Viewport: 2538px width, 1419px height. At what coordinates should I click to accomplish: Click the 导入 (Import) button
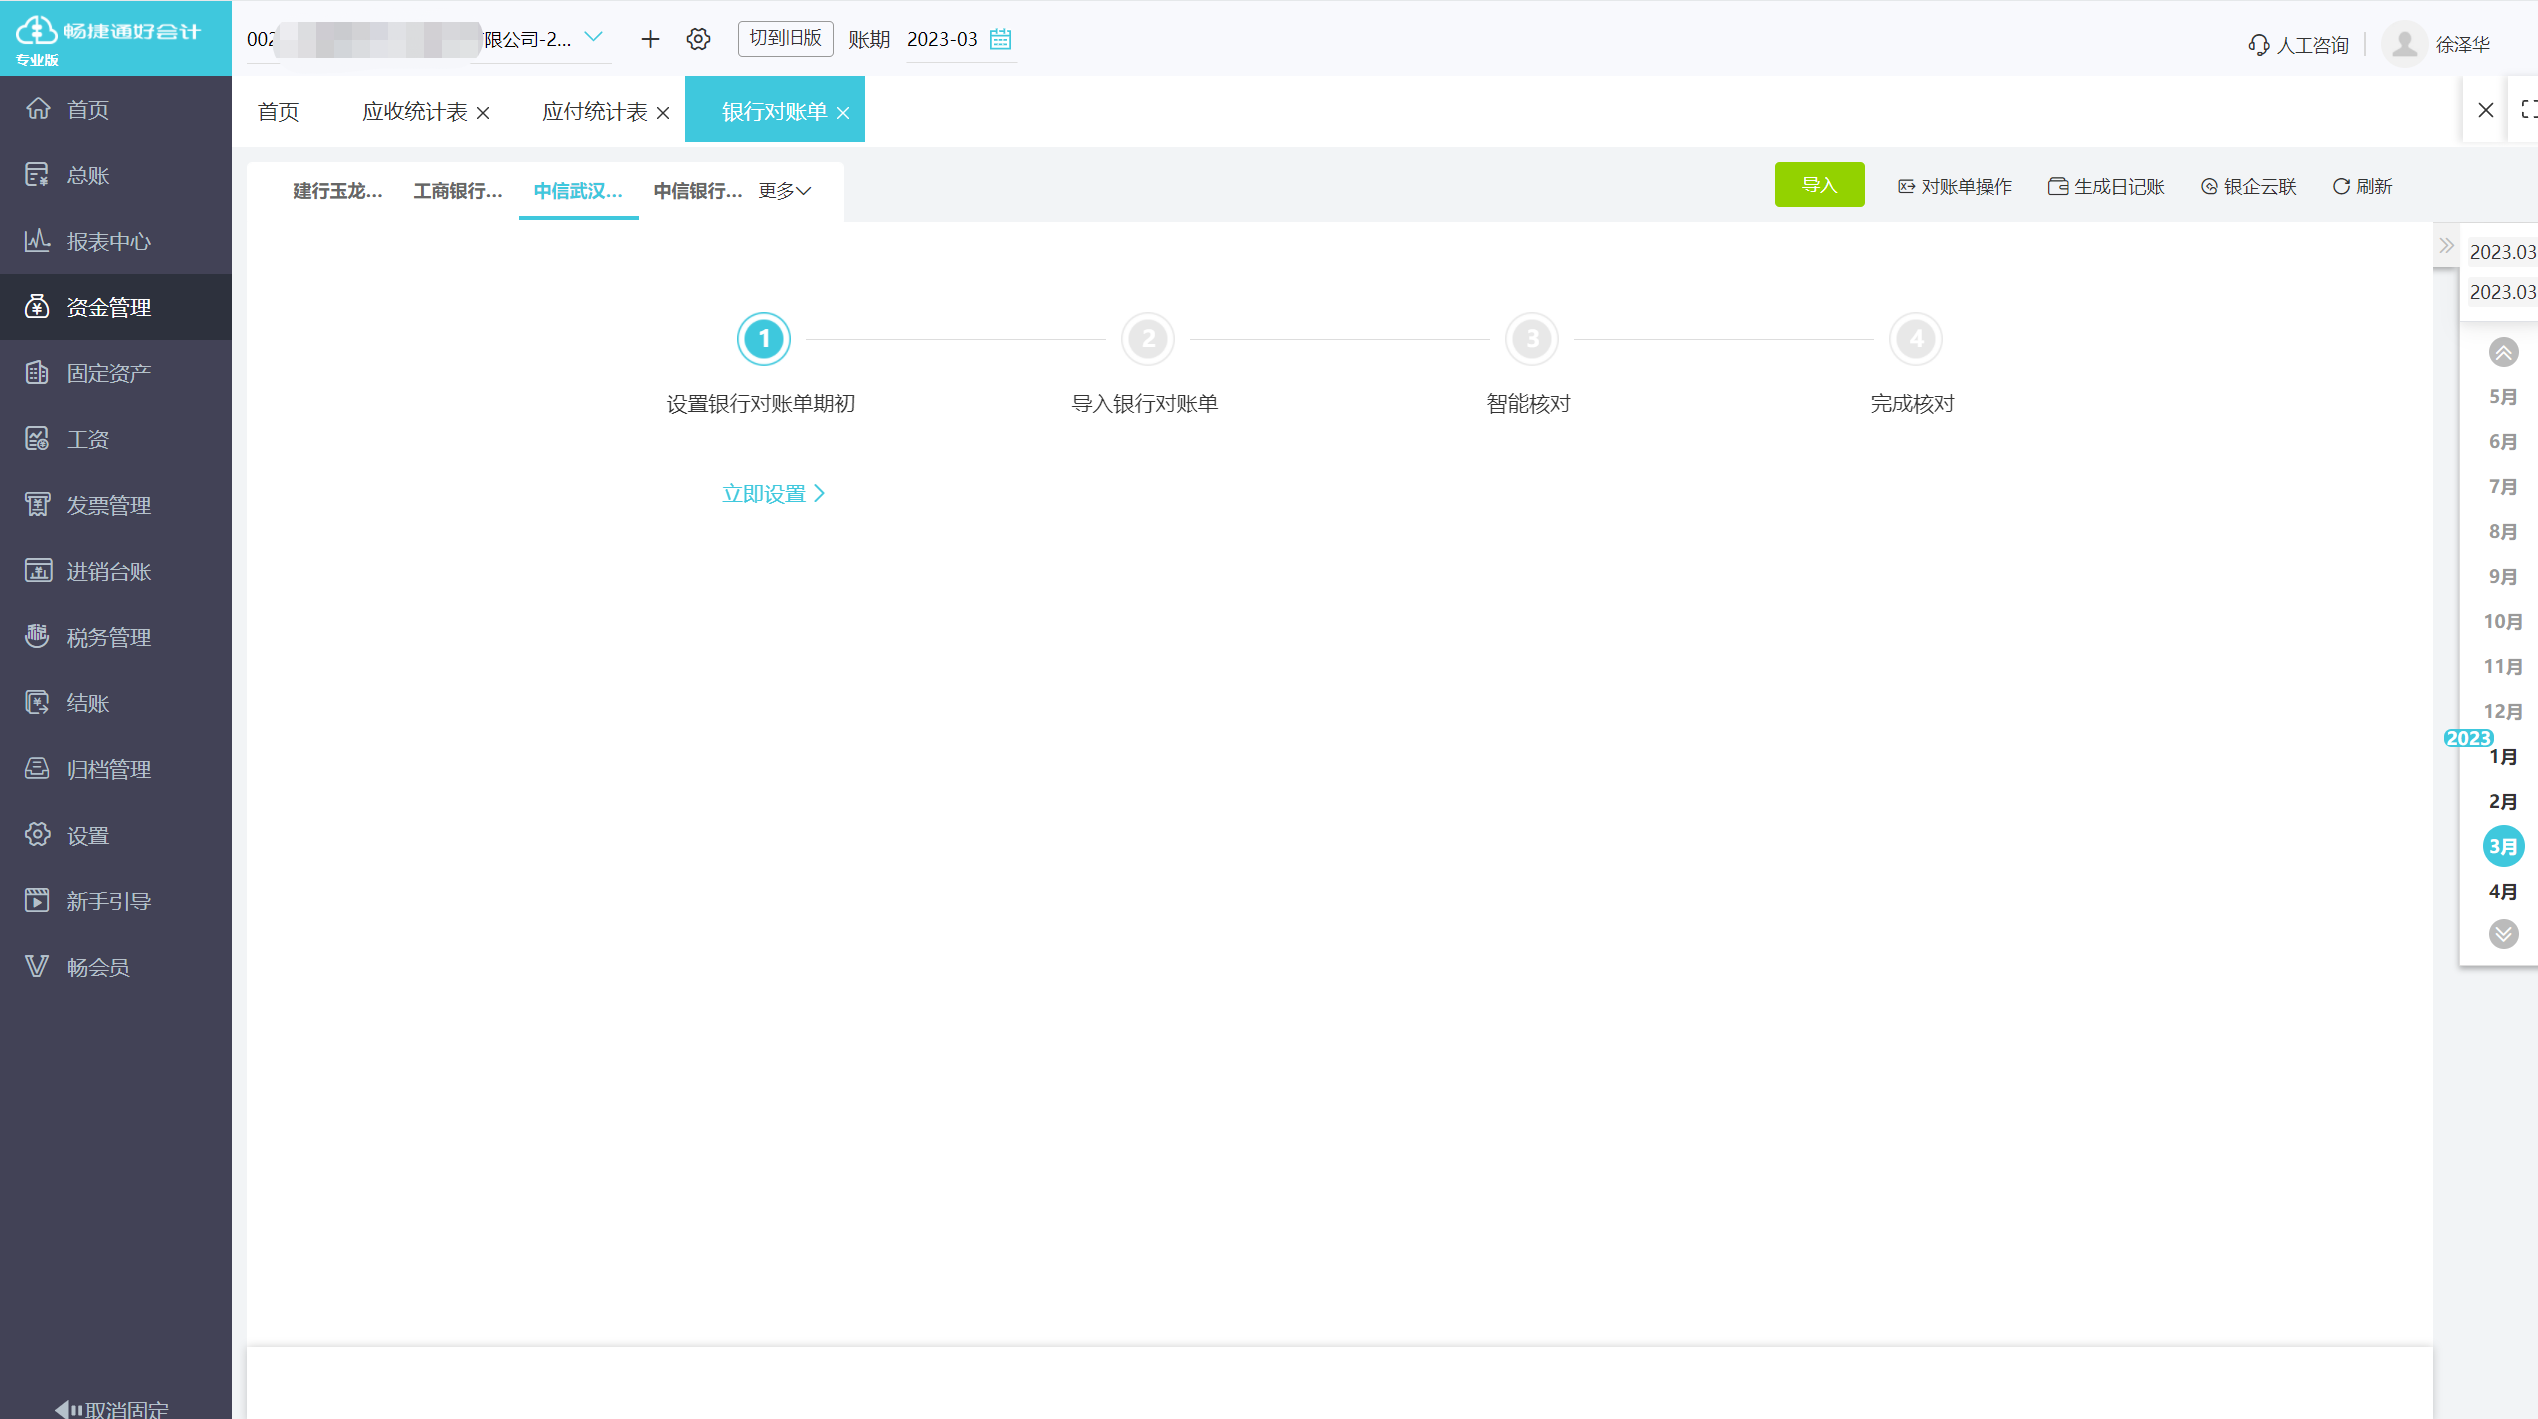[1820, 185]
